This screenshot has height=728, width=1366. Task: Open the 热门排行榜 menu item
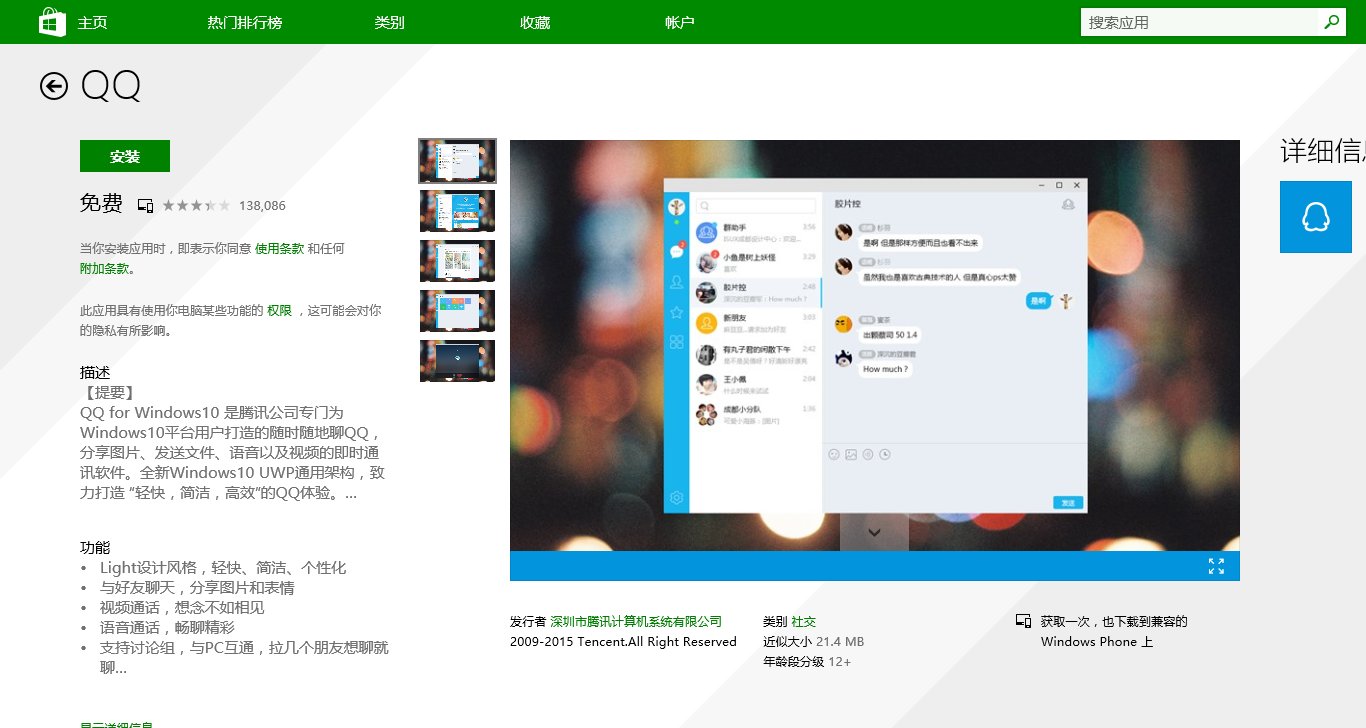click(x=244, y=21)
